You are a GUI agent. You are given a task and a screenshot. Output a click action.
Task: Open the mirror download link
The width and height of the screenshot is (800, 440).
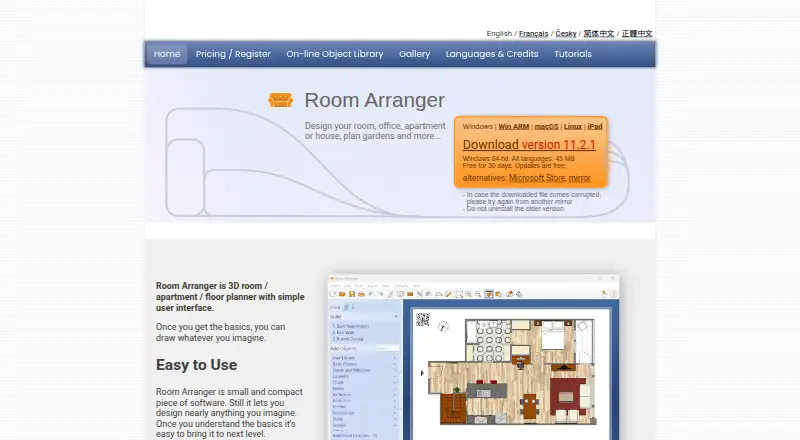pos(580,178)
